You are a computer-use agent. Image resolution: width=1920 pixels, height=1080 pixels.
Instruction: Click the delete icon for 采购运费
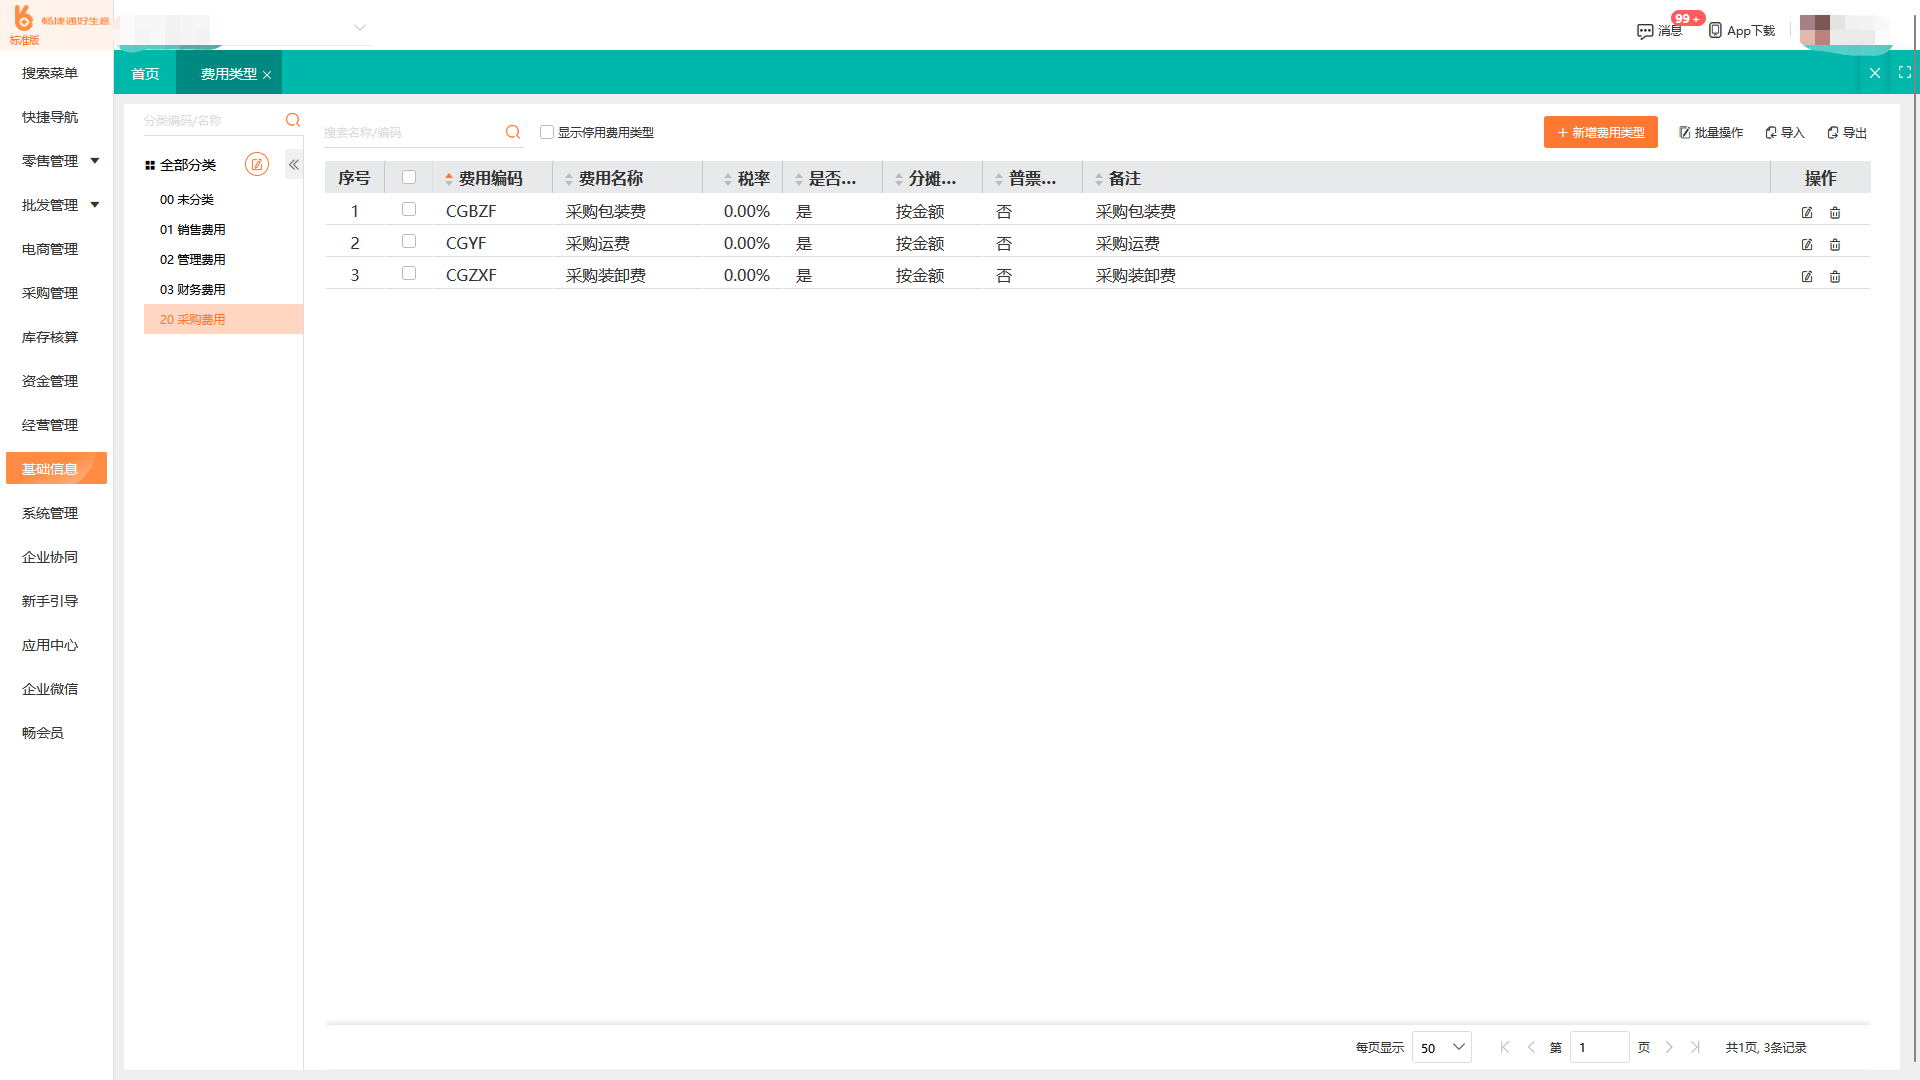(x=1836, y=243)
